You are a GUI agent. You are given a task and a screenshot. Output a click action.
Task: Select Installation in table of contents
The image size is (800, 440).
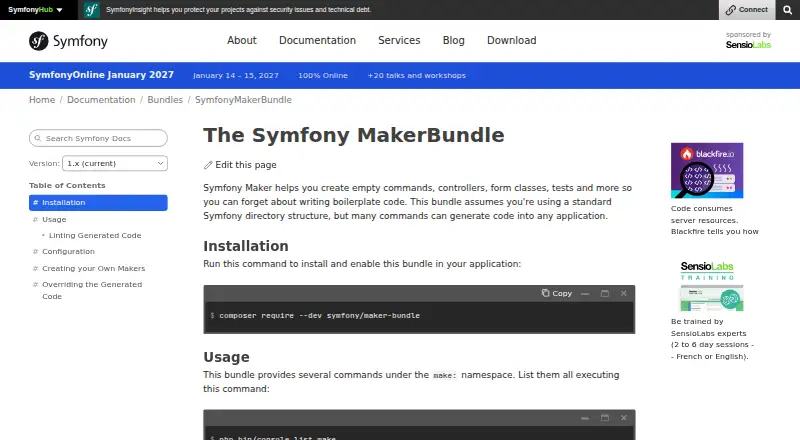click(98, 203)
